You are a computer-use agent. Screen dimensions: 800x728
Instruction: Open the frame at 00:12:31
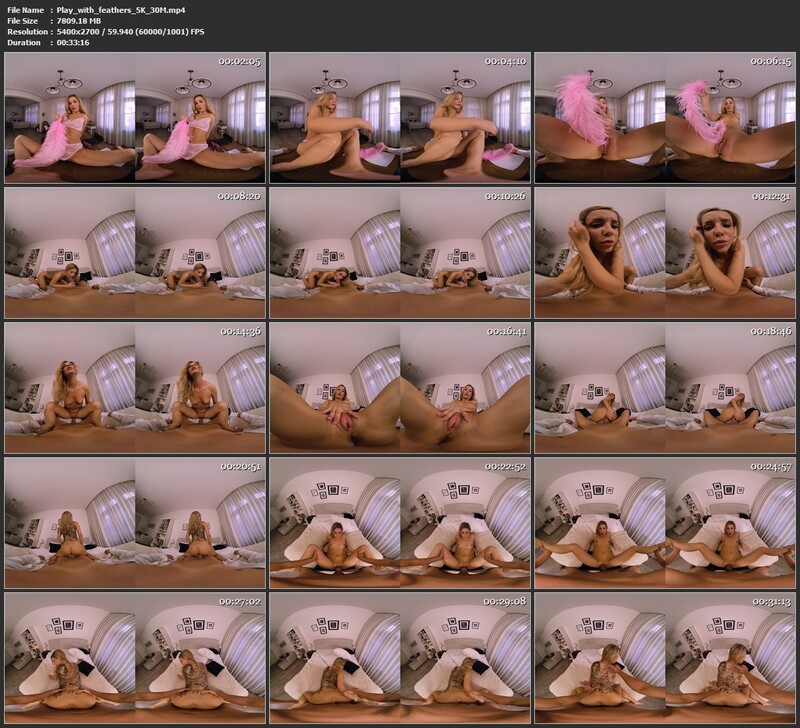(x=665, y=252)
